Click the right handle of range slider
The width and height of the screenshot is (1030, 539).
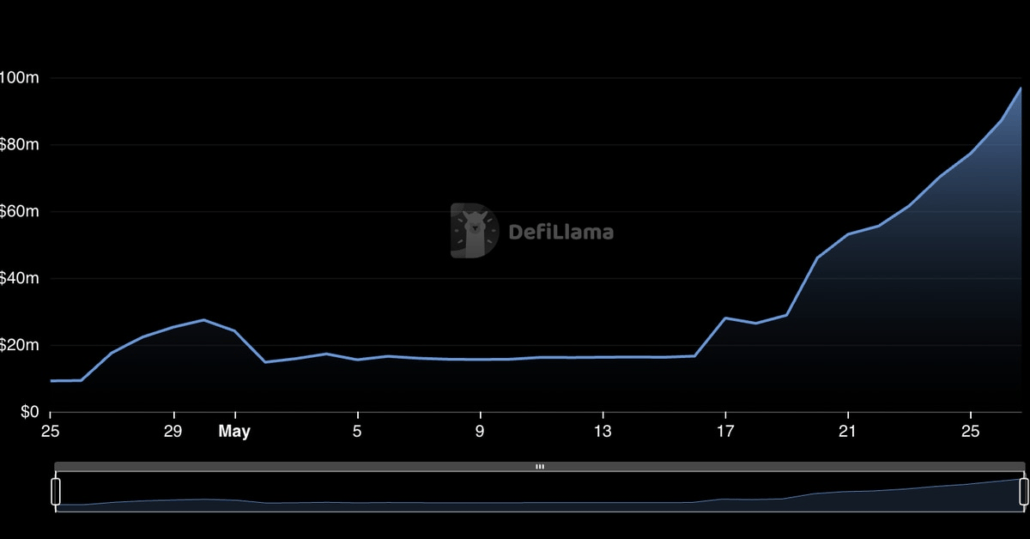click(1023, 491)
